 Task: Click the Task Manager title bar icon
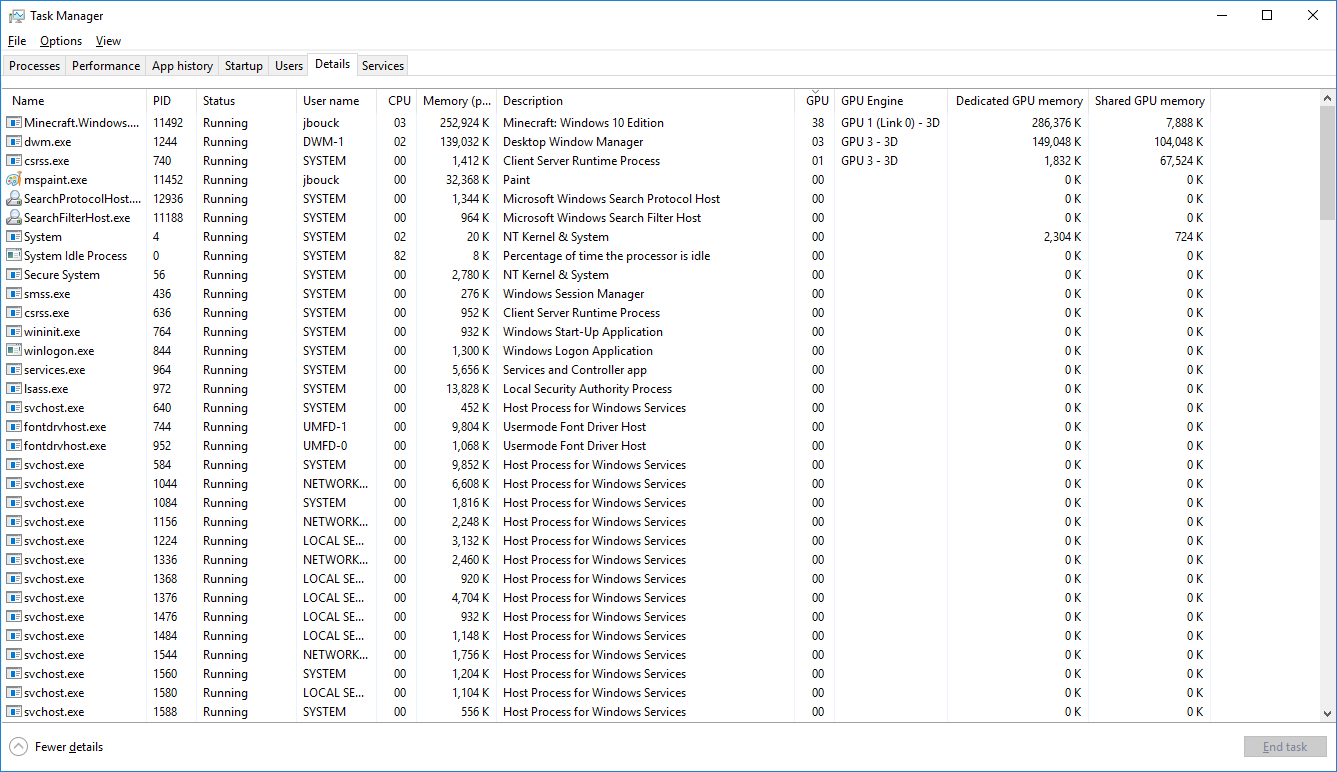coord(16,16)
